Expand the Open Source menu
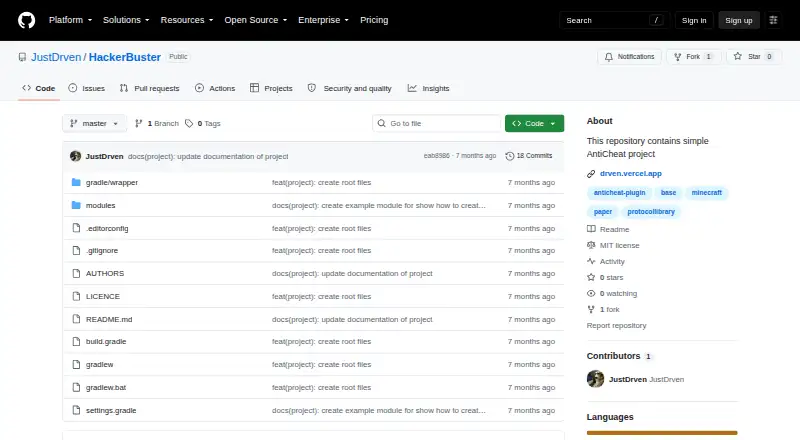Screen dimensions: 800x440 pyautogui.click(x=256, y=20)
